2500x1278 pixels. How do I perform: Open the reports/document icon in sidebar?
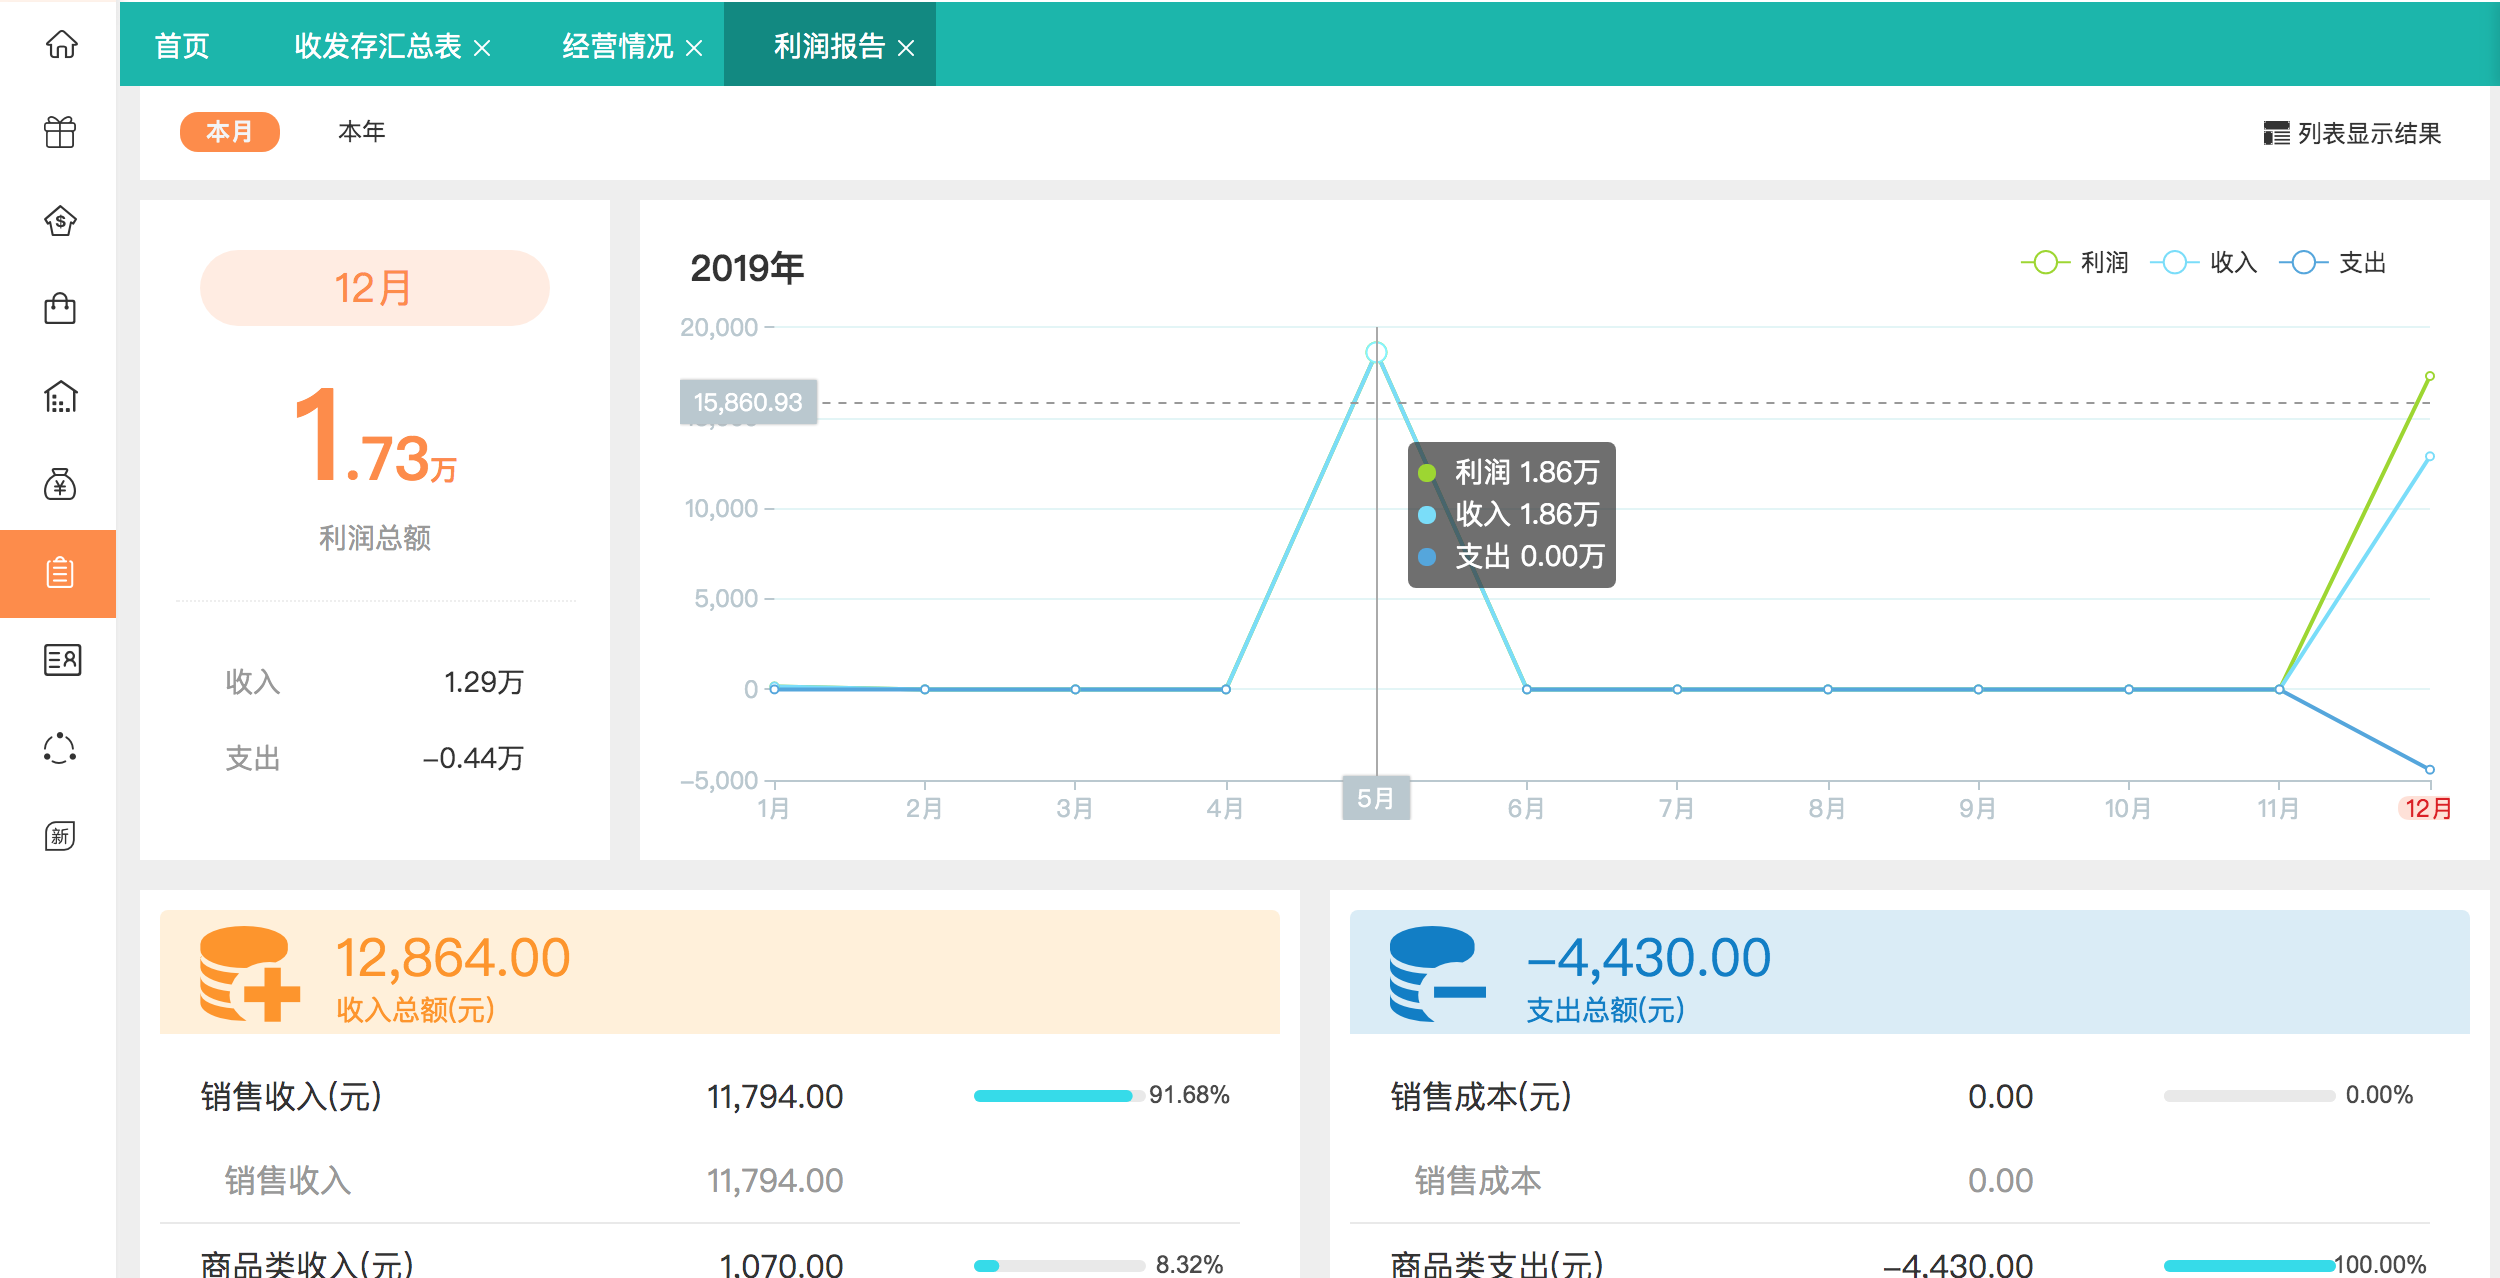(x=62, y=572)
